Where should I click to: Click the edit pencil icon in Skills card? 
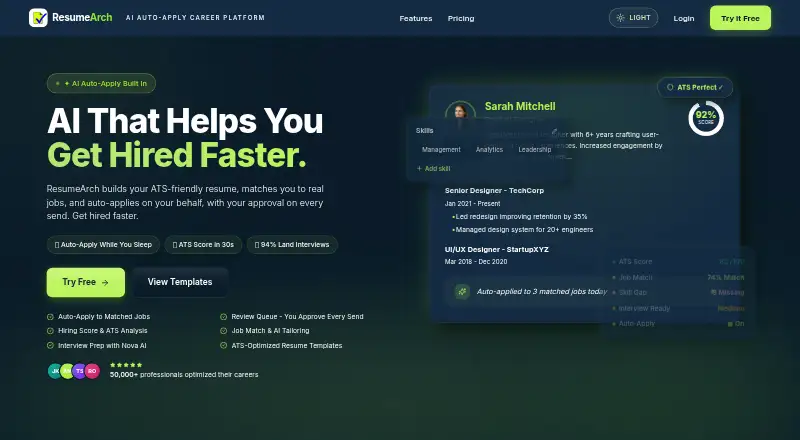(x=554, y=131)
